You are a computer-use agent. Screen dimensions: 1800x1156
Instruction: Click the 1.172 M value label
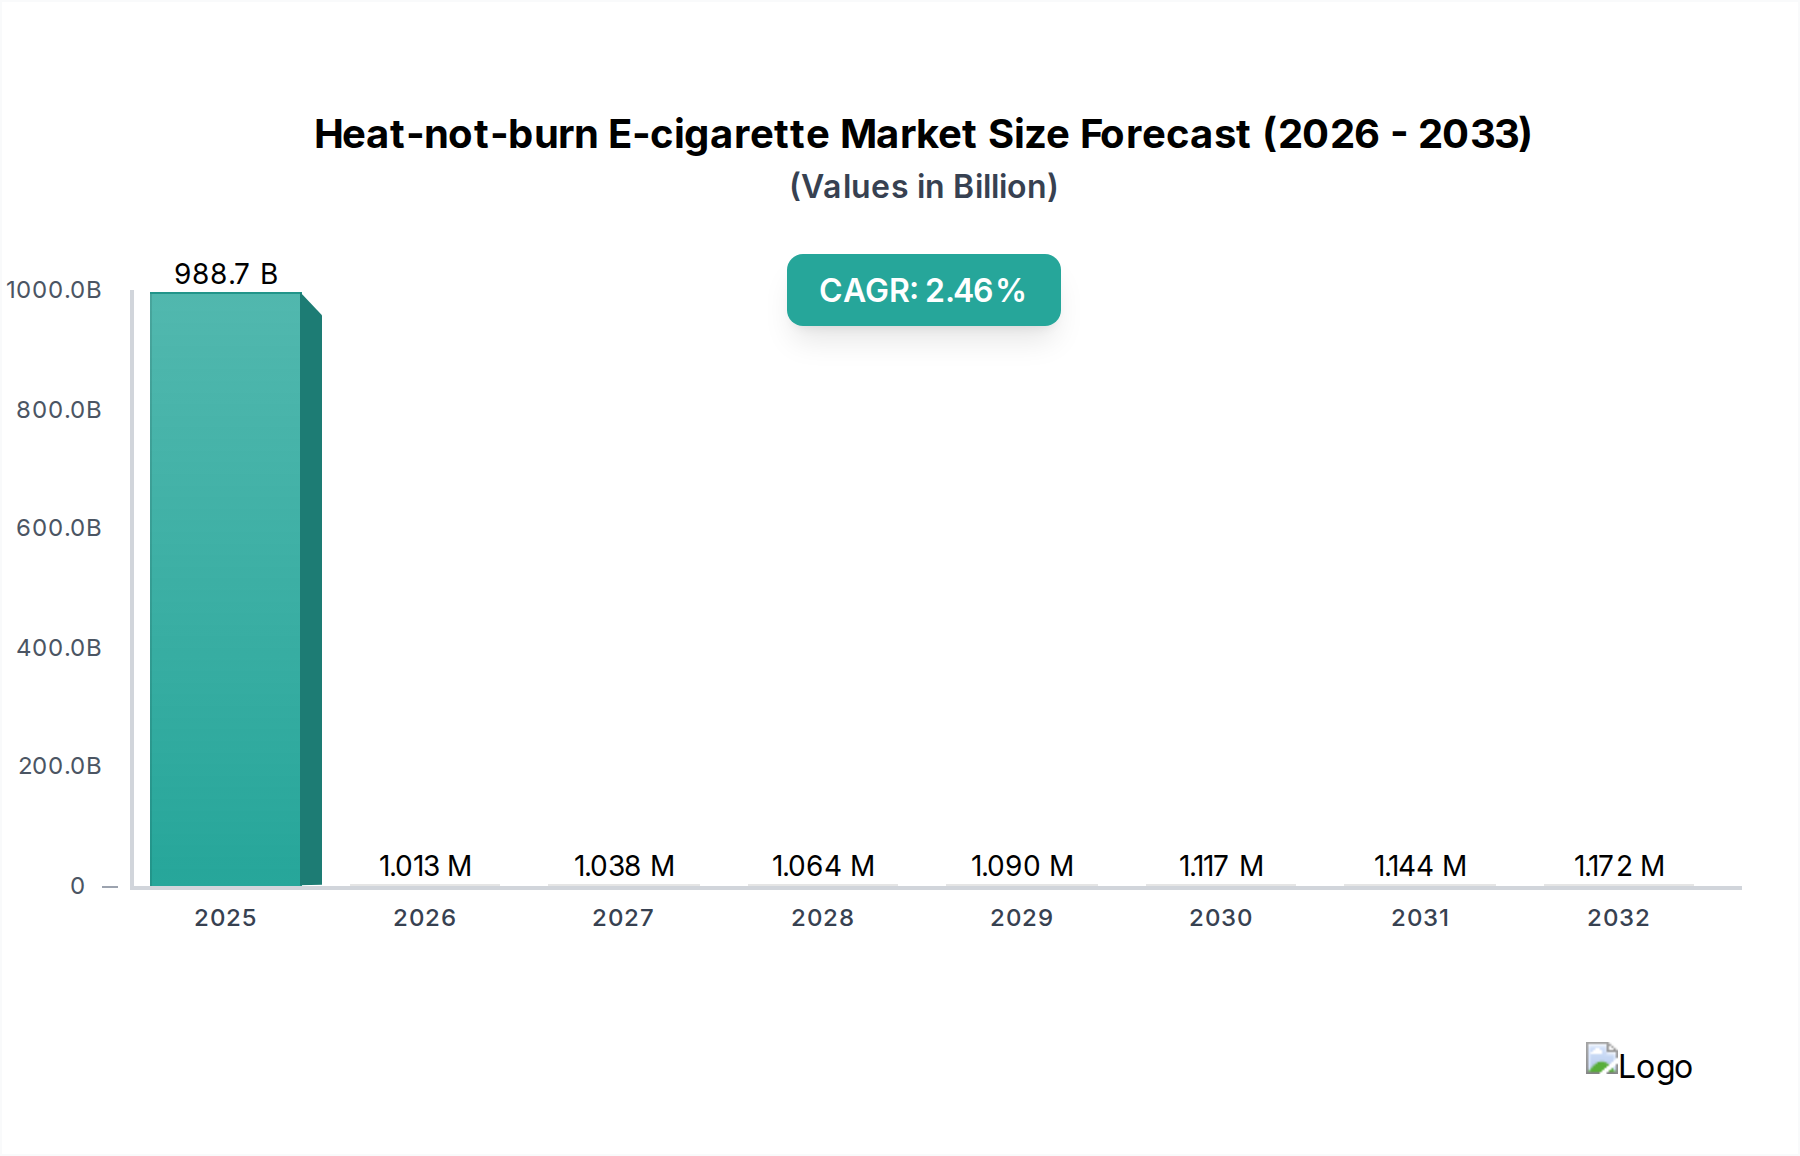pos(1619,866)
